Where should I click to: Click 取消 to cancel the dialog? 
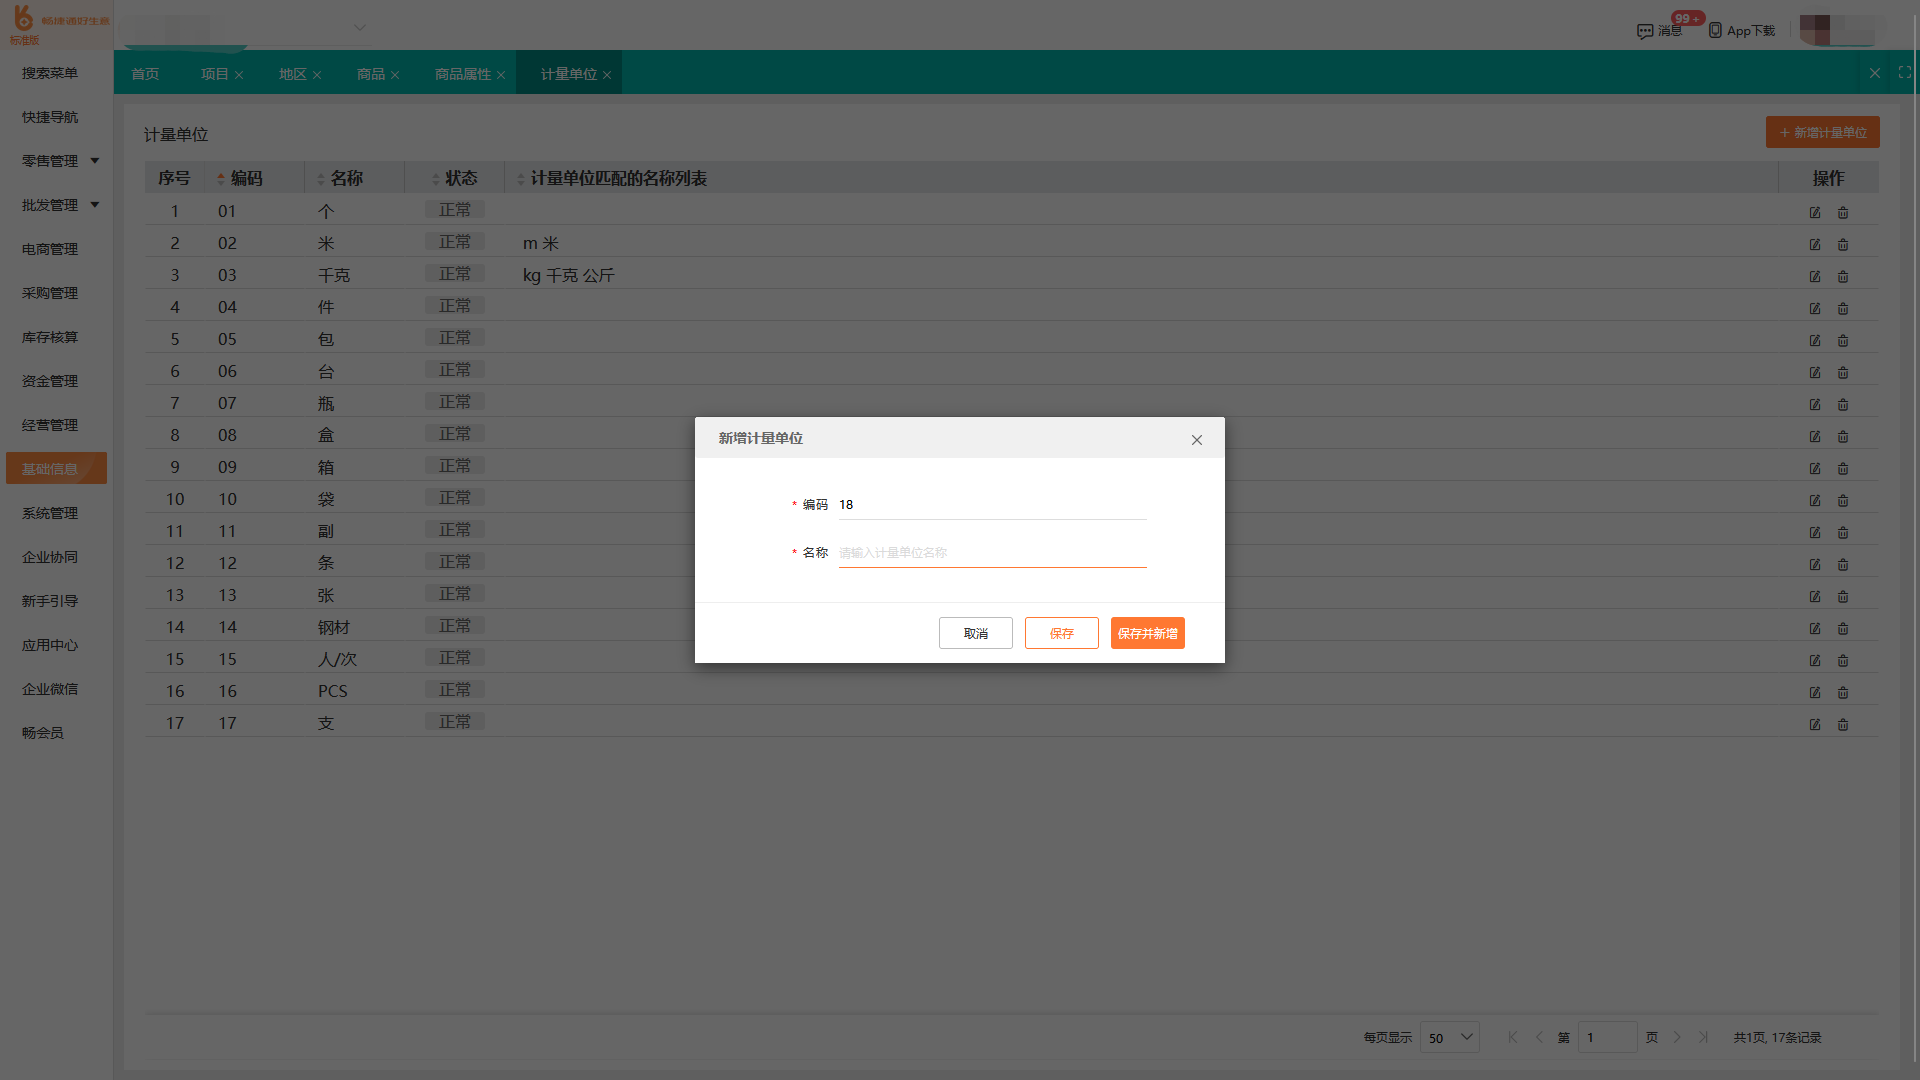pyautogui.click(x=976, y=633)
